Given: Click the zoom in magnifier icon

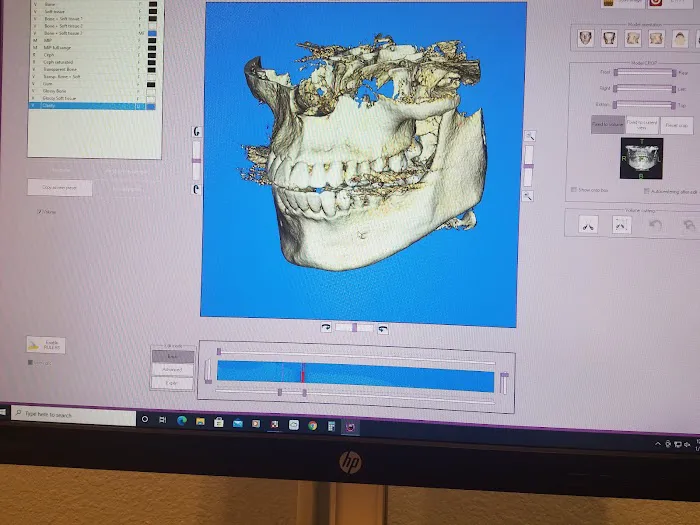Looking at the screenshot, I should pyautogui.click(x=529, y=136).
